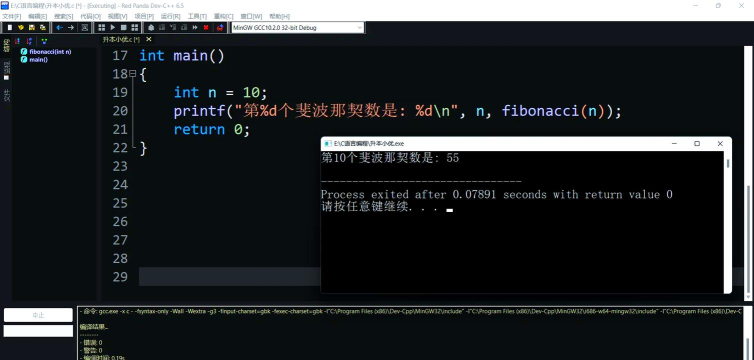
Task: Click the Red Panda Dev-C++ title bar icon
Action: pyautogui.click(x=5, y=5)
